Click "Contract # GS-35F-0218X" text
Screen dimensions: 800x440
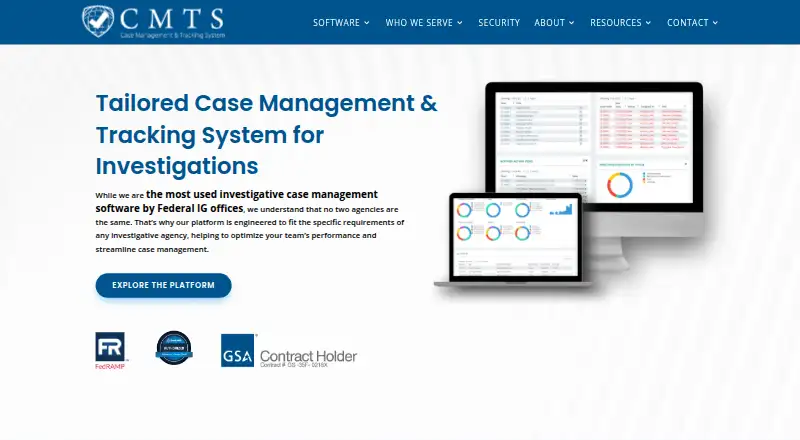(x=293, y=365)
